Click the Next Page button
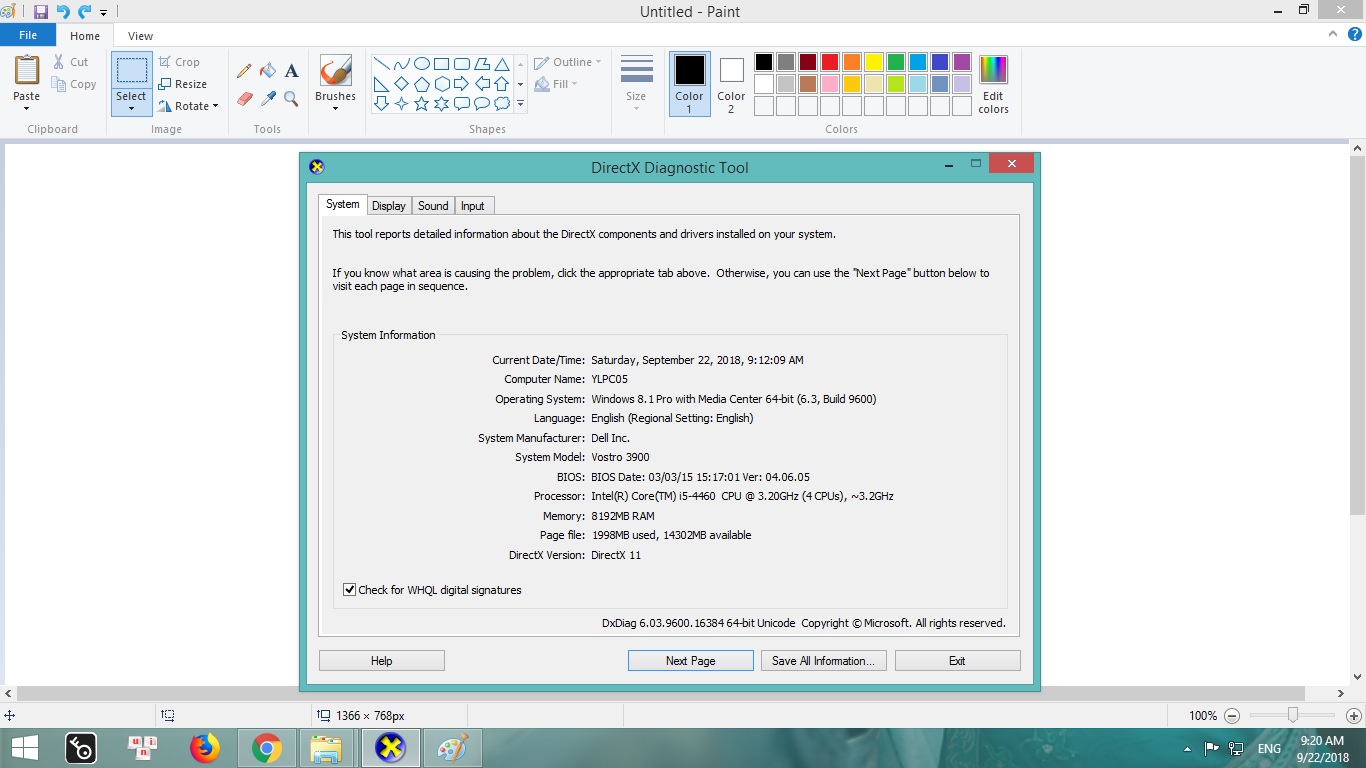This screenshot has height=768, width=1366. coord(690,661)
